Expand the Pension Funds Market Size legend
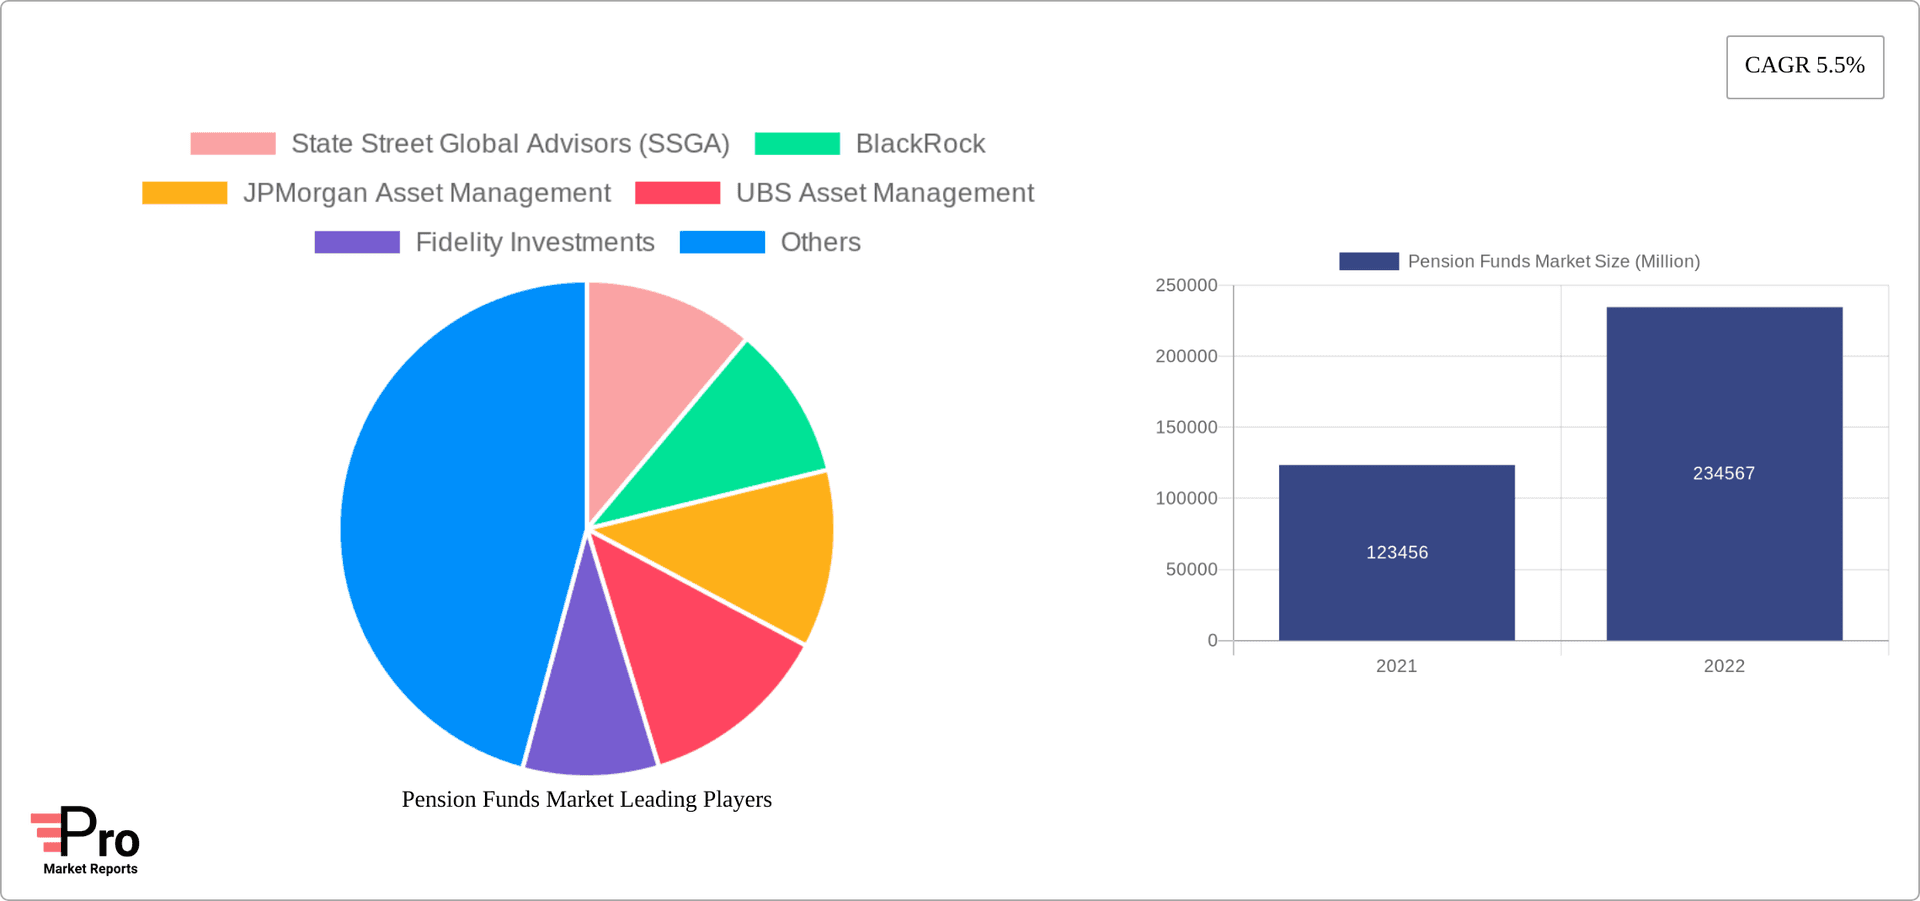This screenshot has height=901, width=1920. (1552, 261)
